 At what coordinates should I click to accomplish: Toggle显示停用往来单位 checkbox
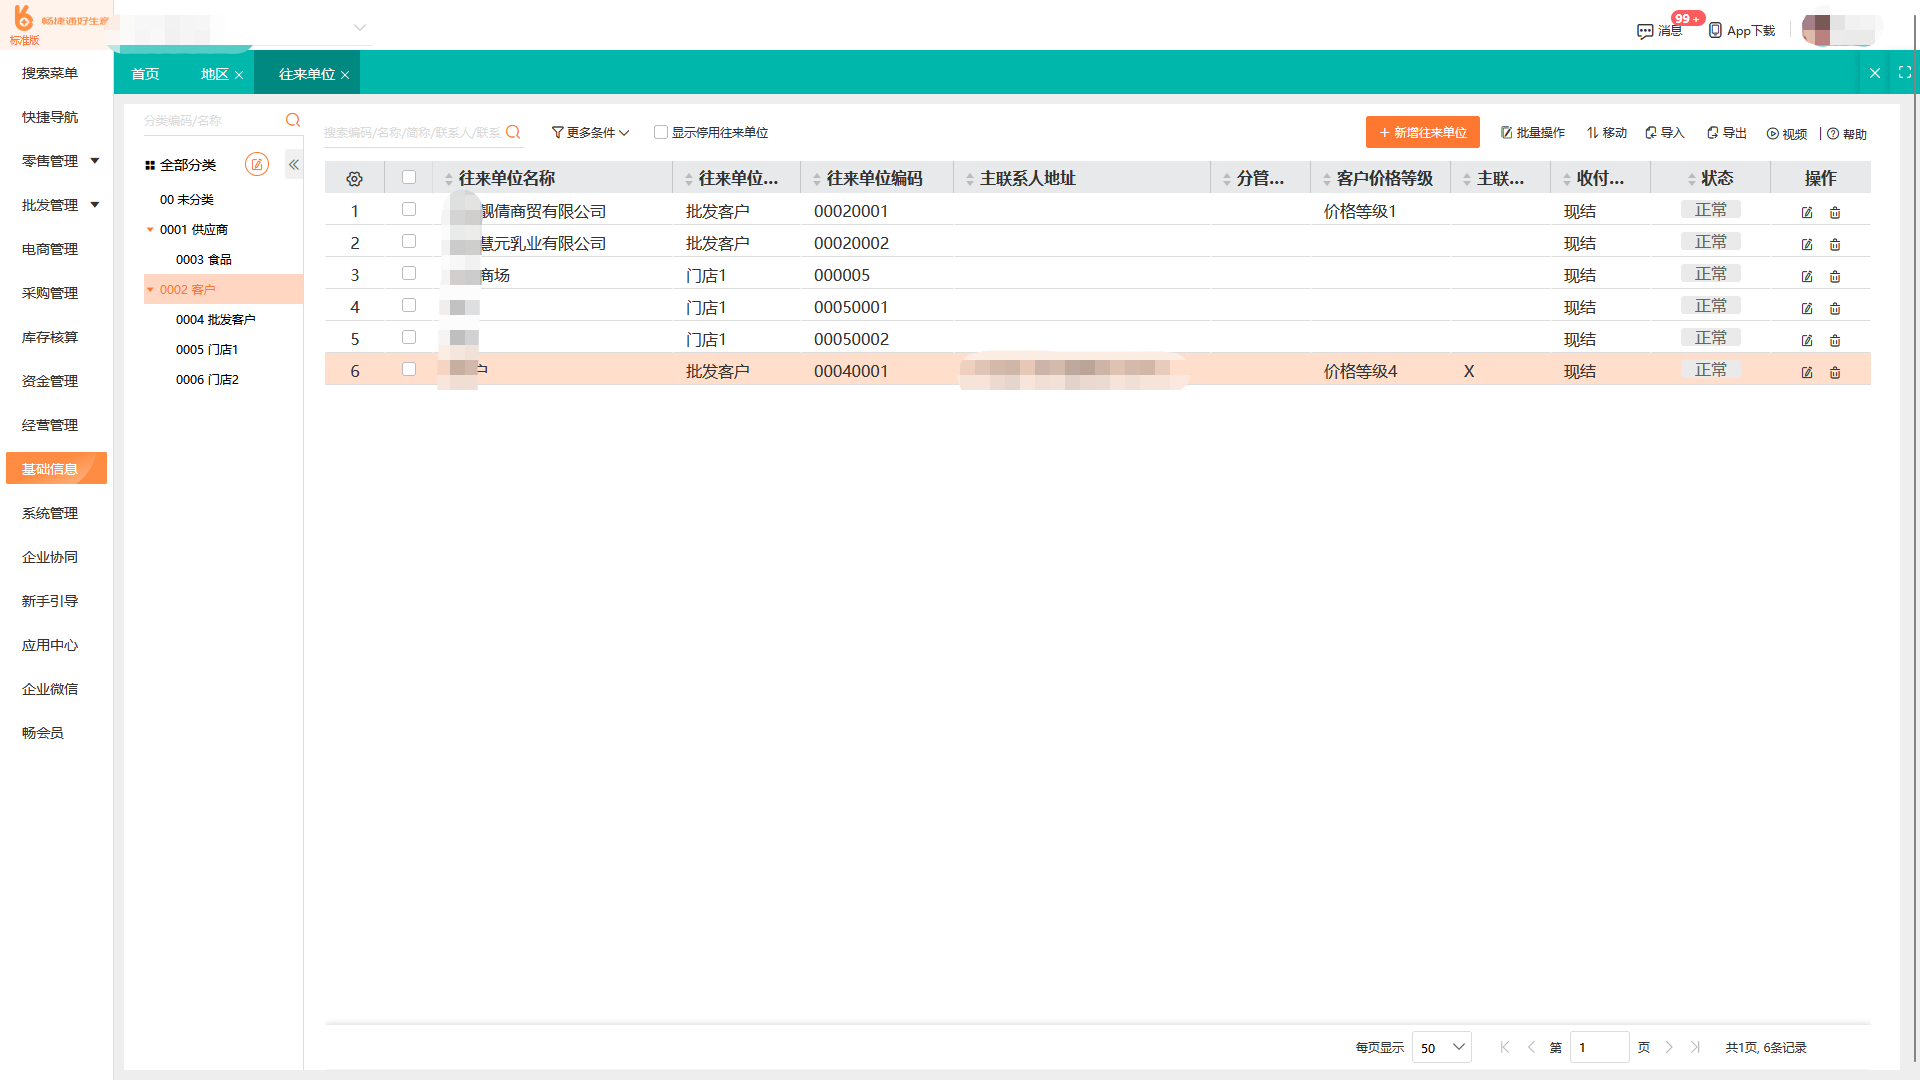pos(662,131)
